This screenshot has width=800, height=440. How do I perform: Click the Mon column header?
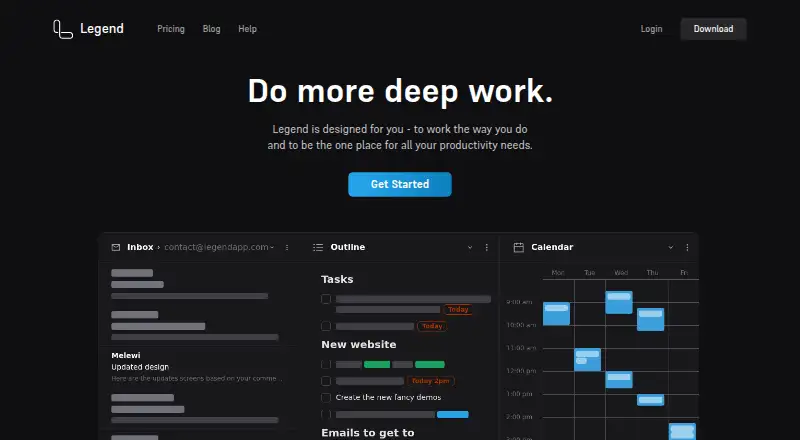tap(558, 273)
